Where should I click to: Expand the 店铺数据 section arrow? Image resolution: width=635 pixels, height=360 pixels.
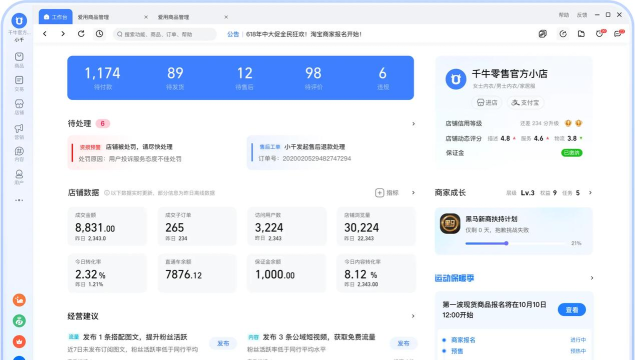coord(413,193)
